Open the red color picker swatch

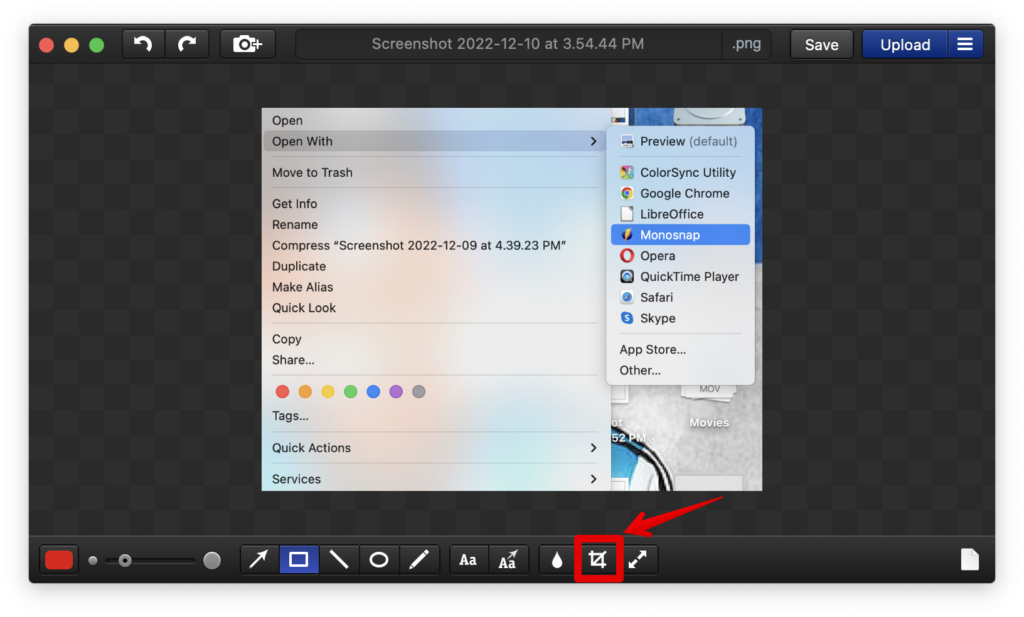59,560
